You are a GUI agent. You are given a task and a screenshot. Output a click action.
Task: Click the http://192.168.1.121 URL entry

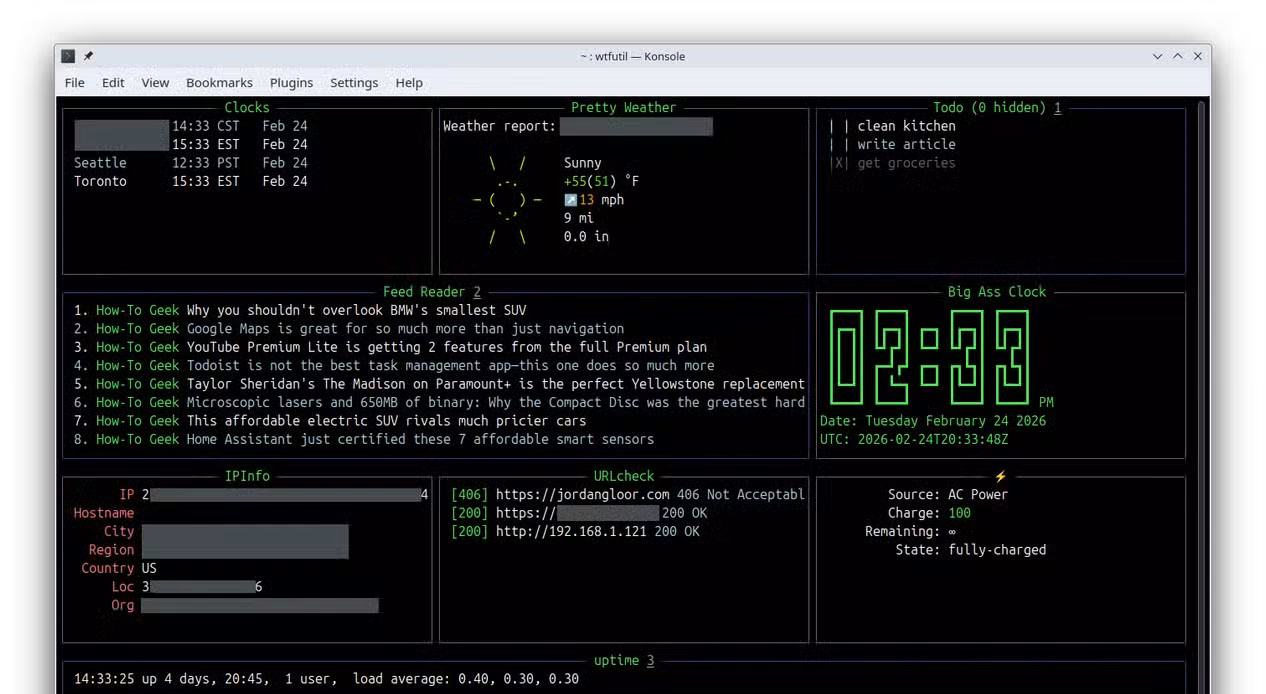click(x=575, y=531)
